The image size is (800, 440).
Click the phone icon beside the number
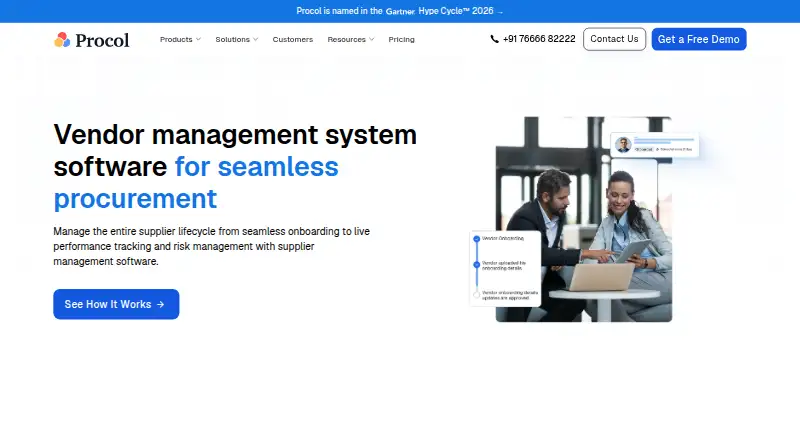coord(494,39)
